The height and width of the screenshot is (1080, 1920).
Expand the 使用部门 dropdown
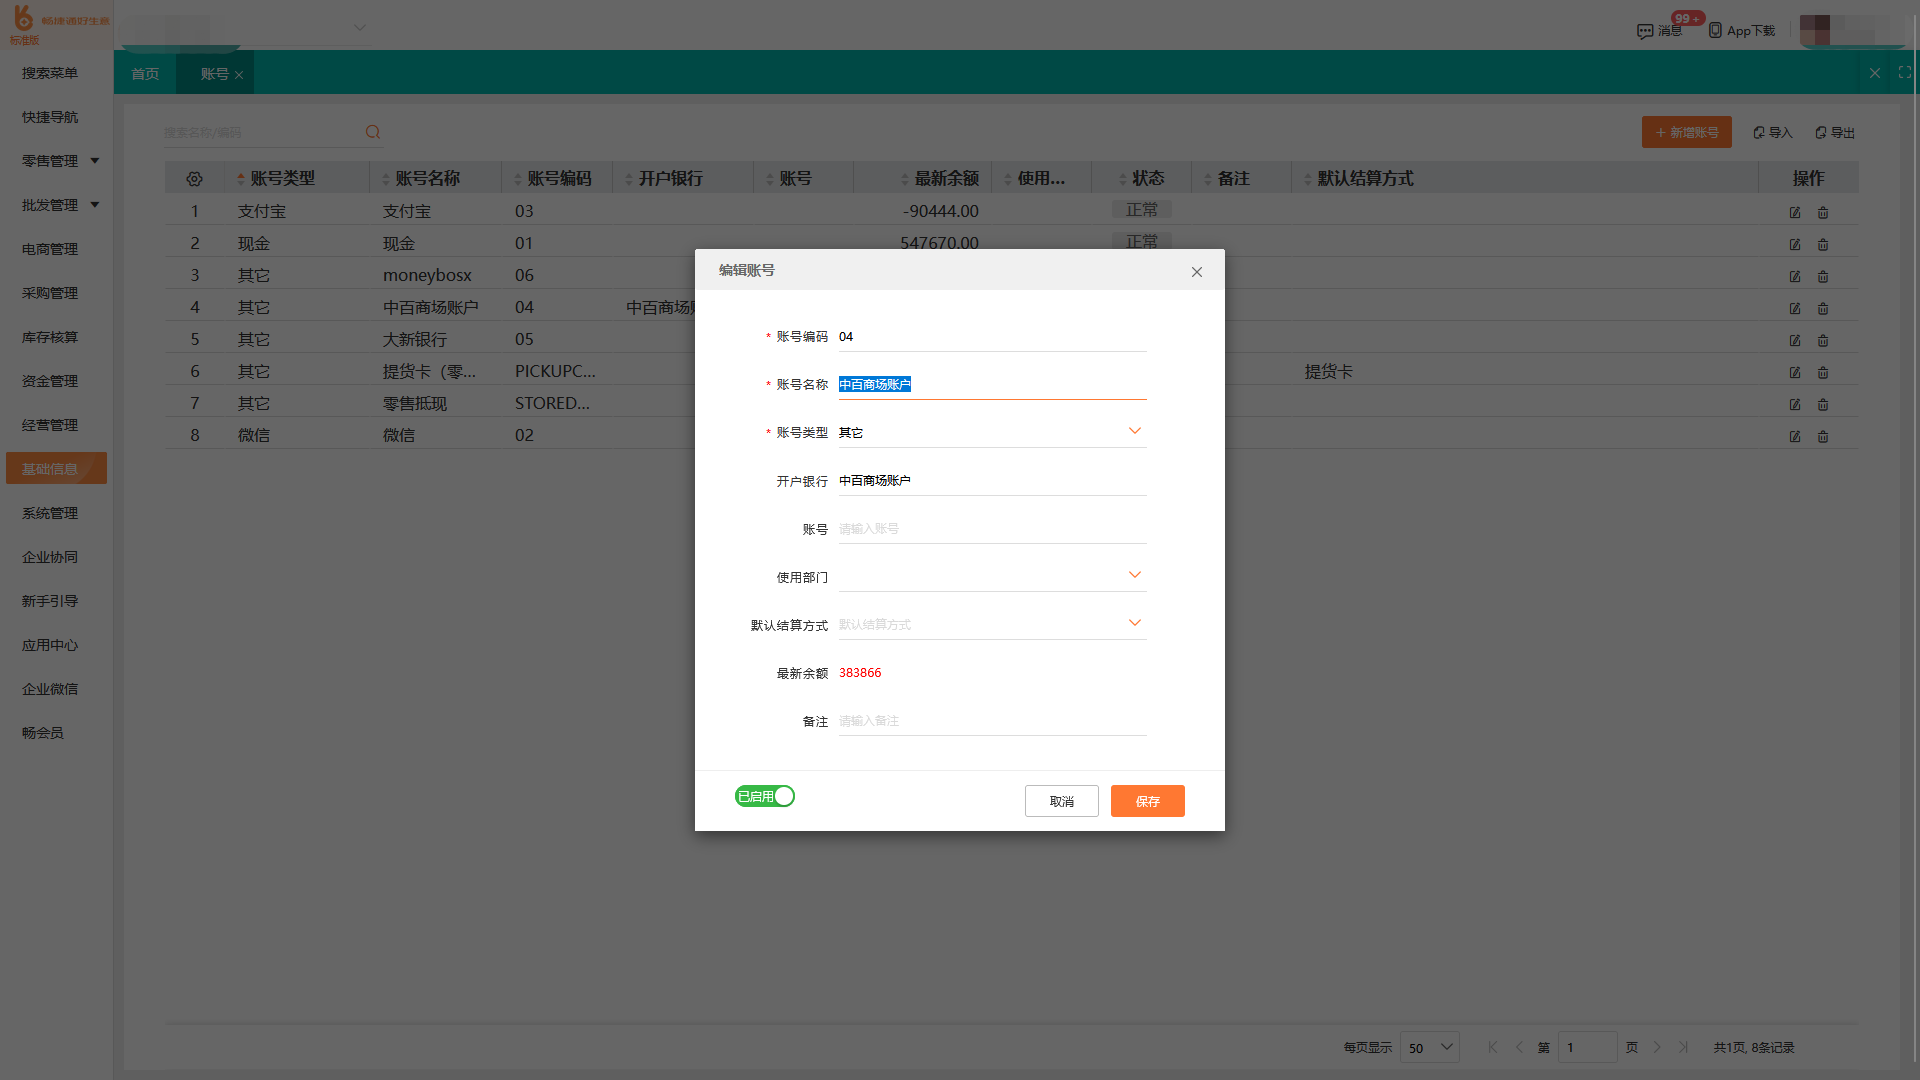[x=1134, y=575]
